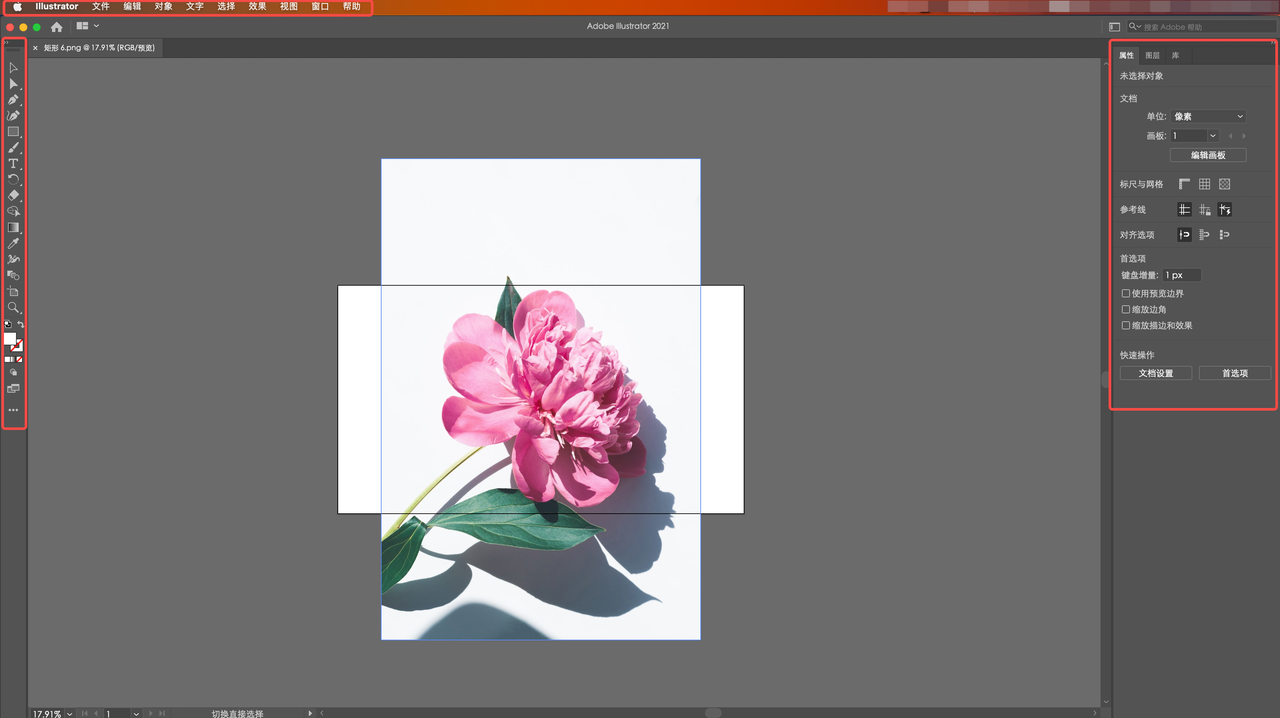This screenshot has width=1280, height=718.
Task: Click the white fill color swatch
Action: [10, 339]
